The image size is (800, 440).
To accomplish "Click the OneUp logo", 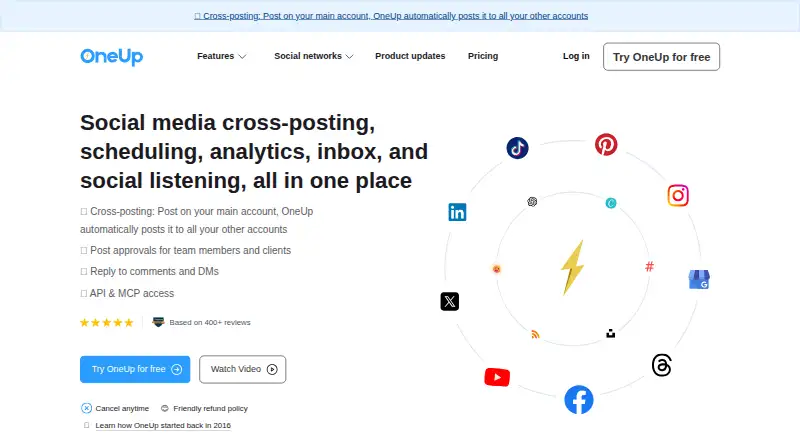I will [x=112, y=57].
